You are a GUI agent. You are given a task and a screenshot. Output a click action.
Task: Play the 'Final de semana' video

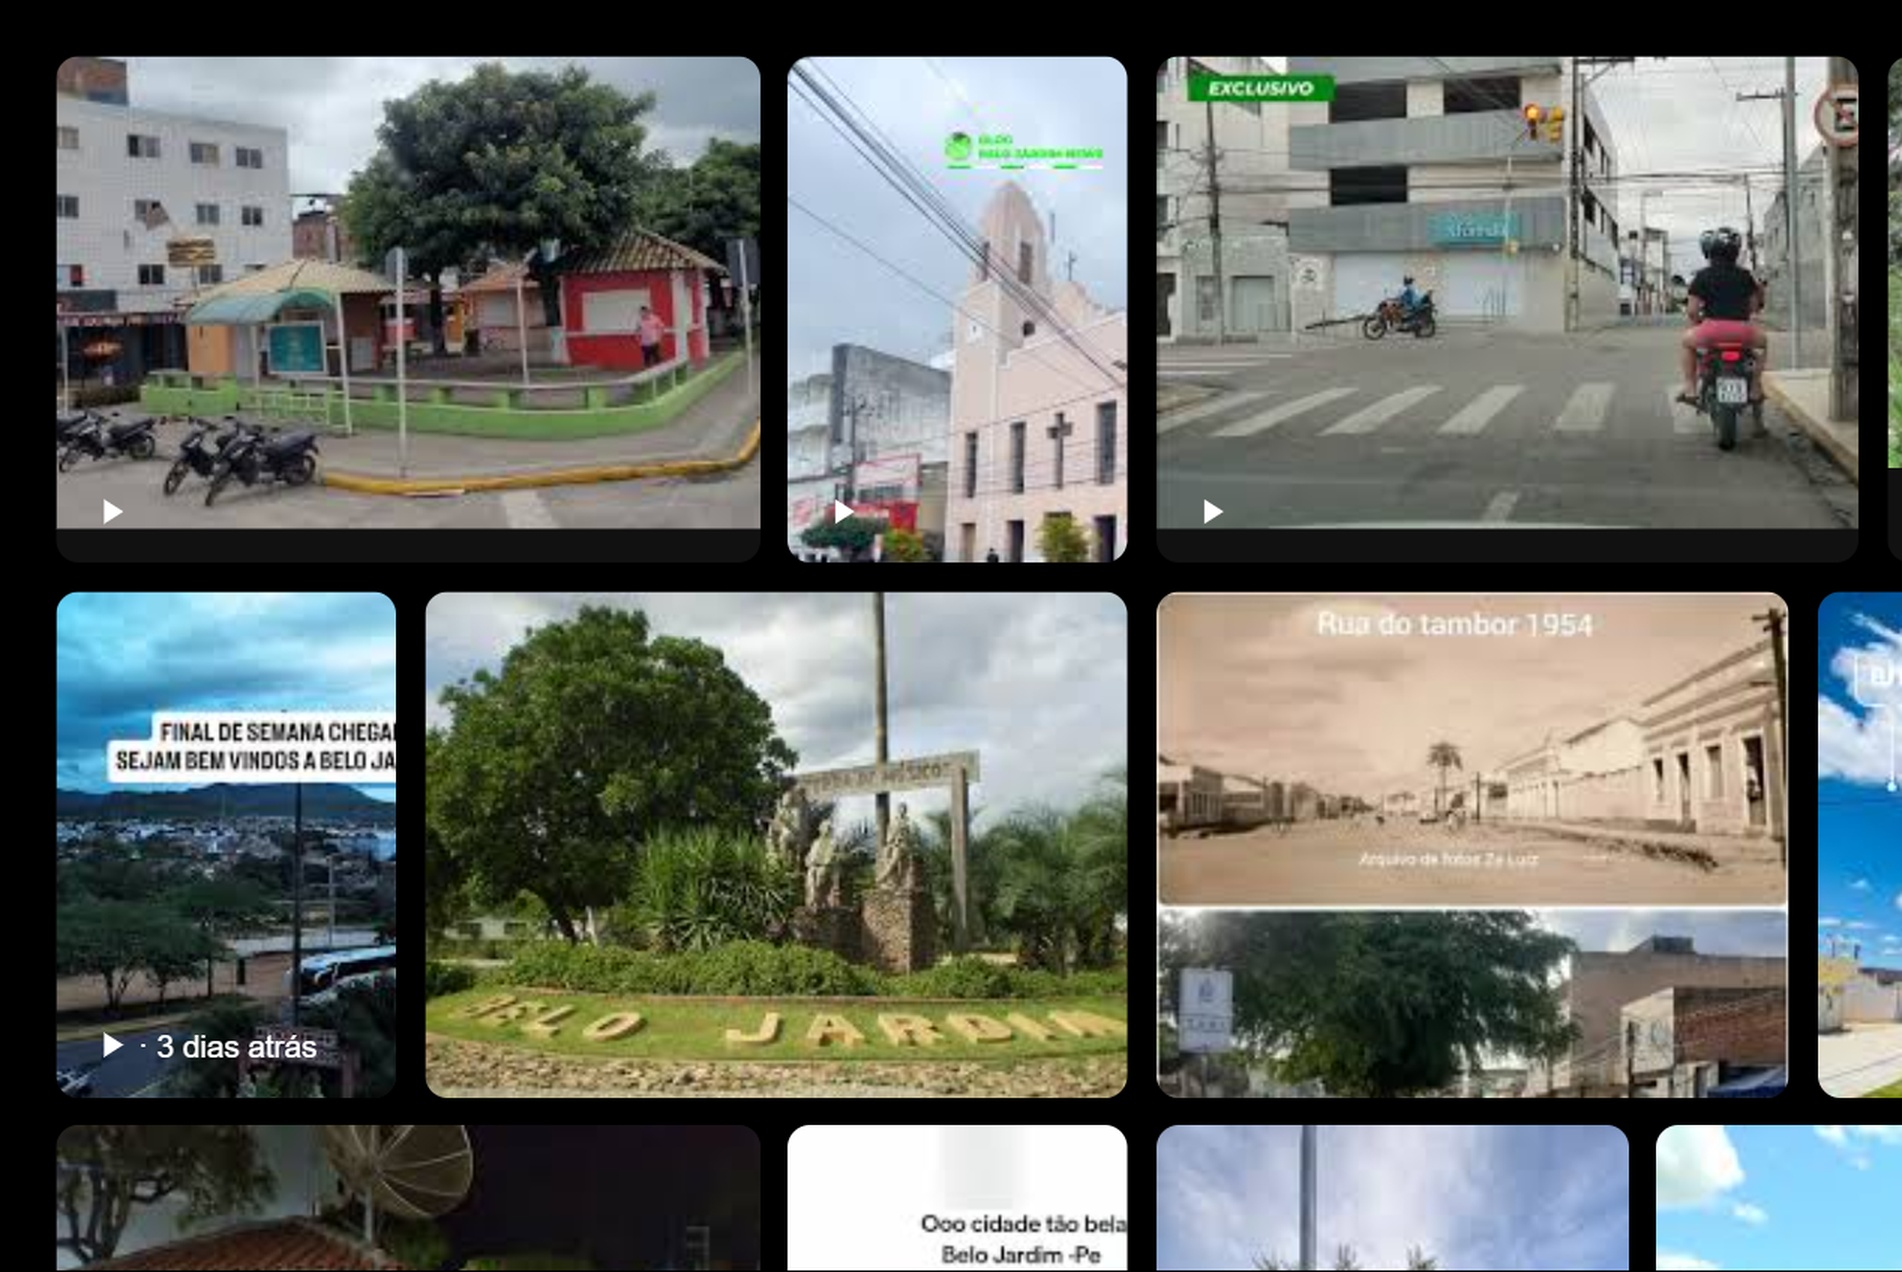(x=112, y=1046)
